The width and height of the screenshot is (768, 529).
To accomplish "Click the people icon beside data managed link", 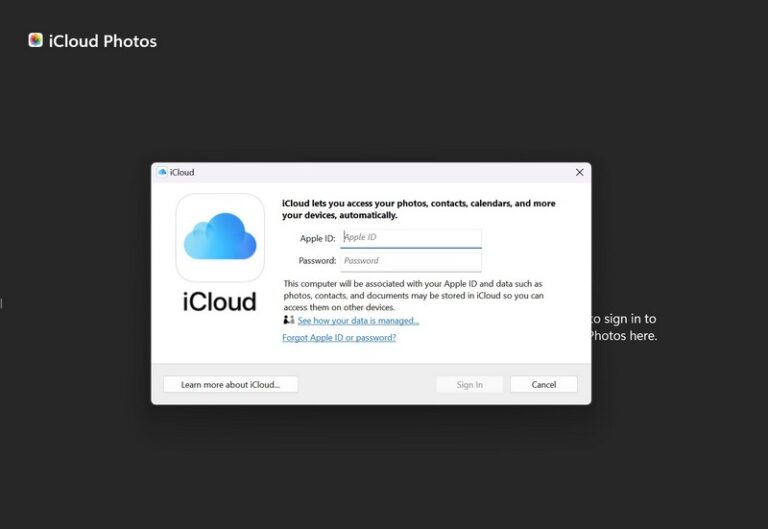I will [288, 320].
